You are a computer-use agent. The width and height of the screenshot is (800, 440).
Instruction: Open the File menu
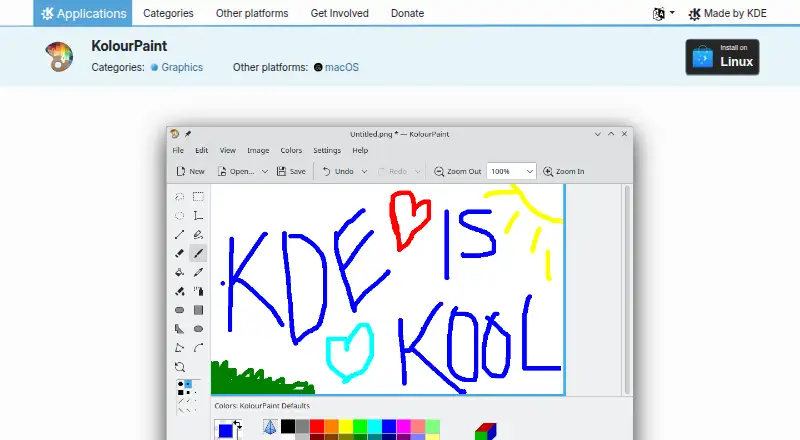(x=178, y=151)
